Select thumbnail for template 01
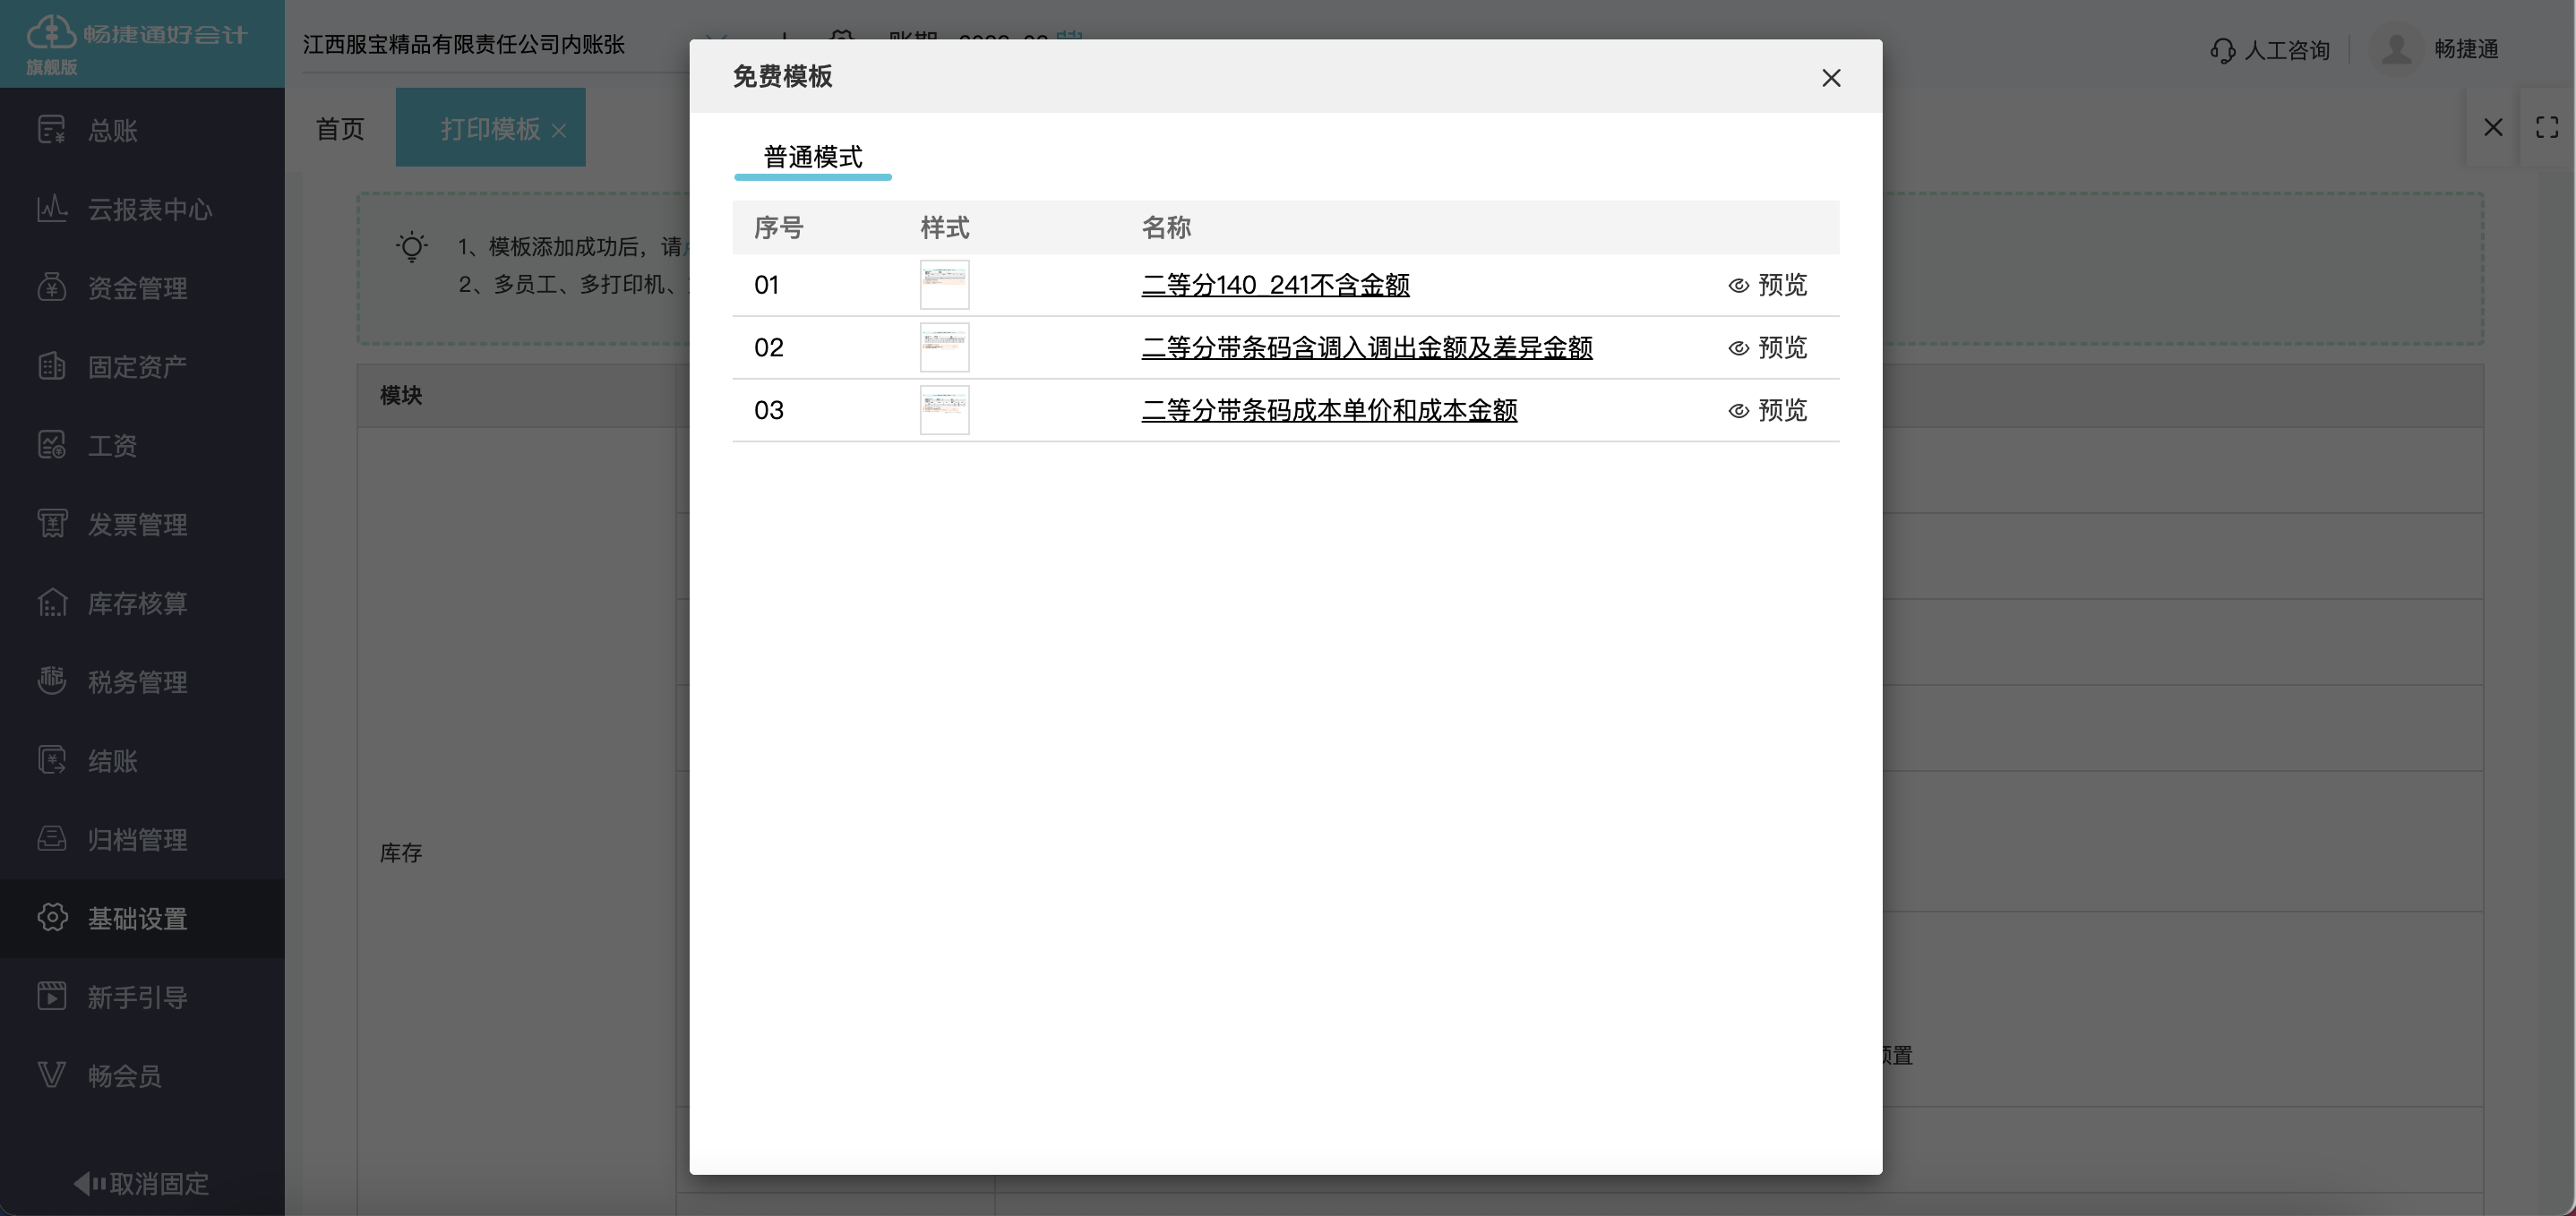Viewport: 2576px width, 1216px height. pos(945,284)
